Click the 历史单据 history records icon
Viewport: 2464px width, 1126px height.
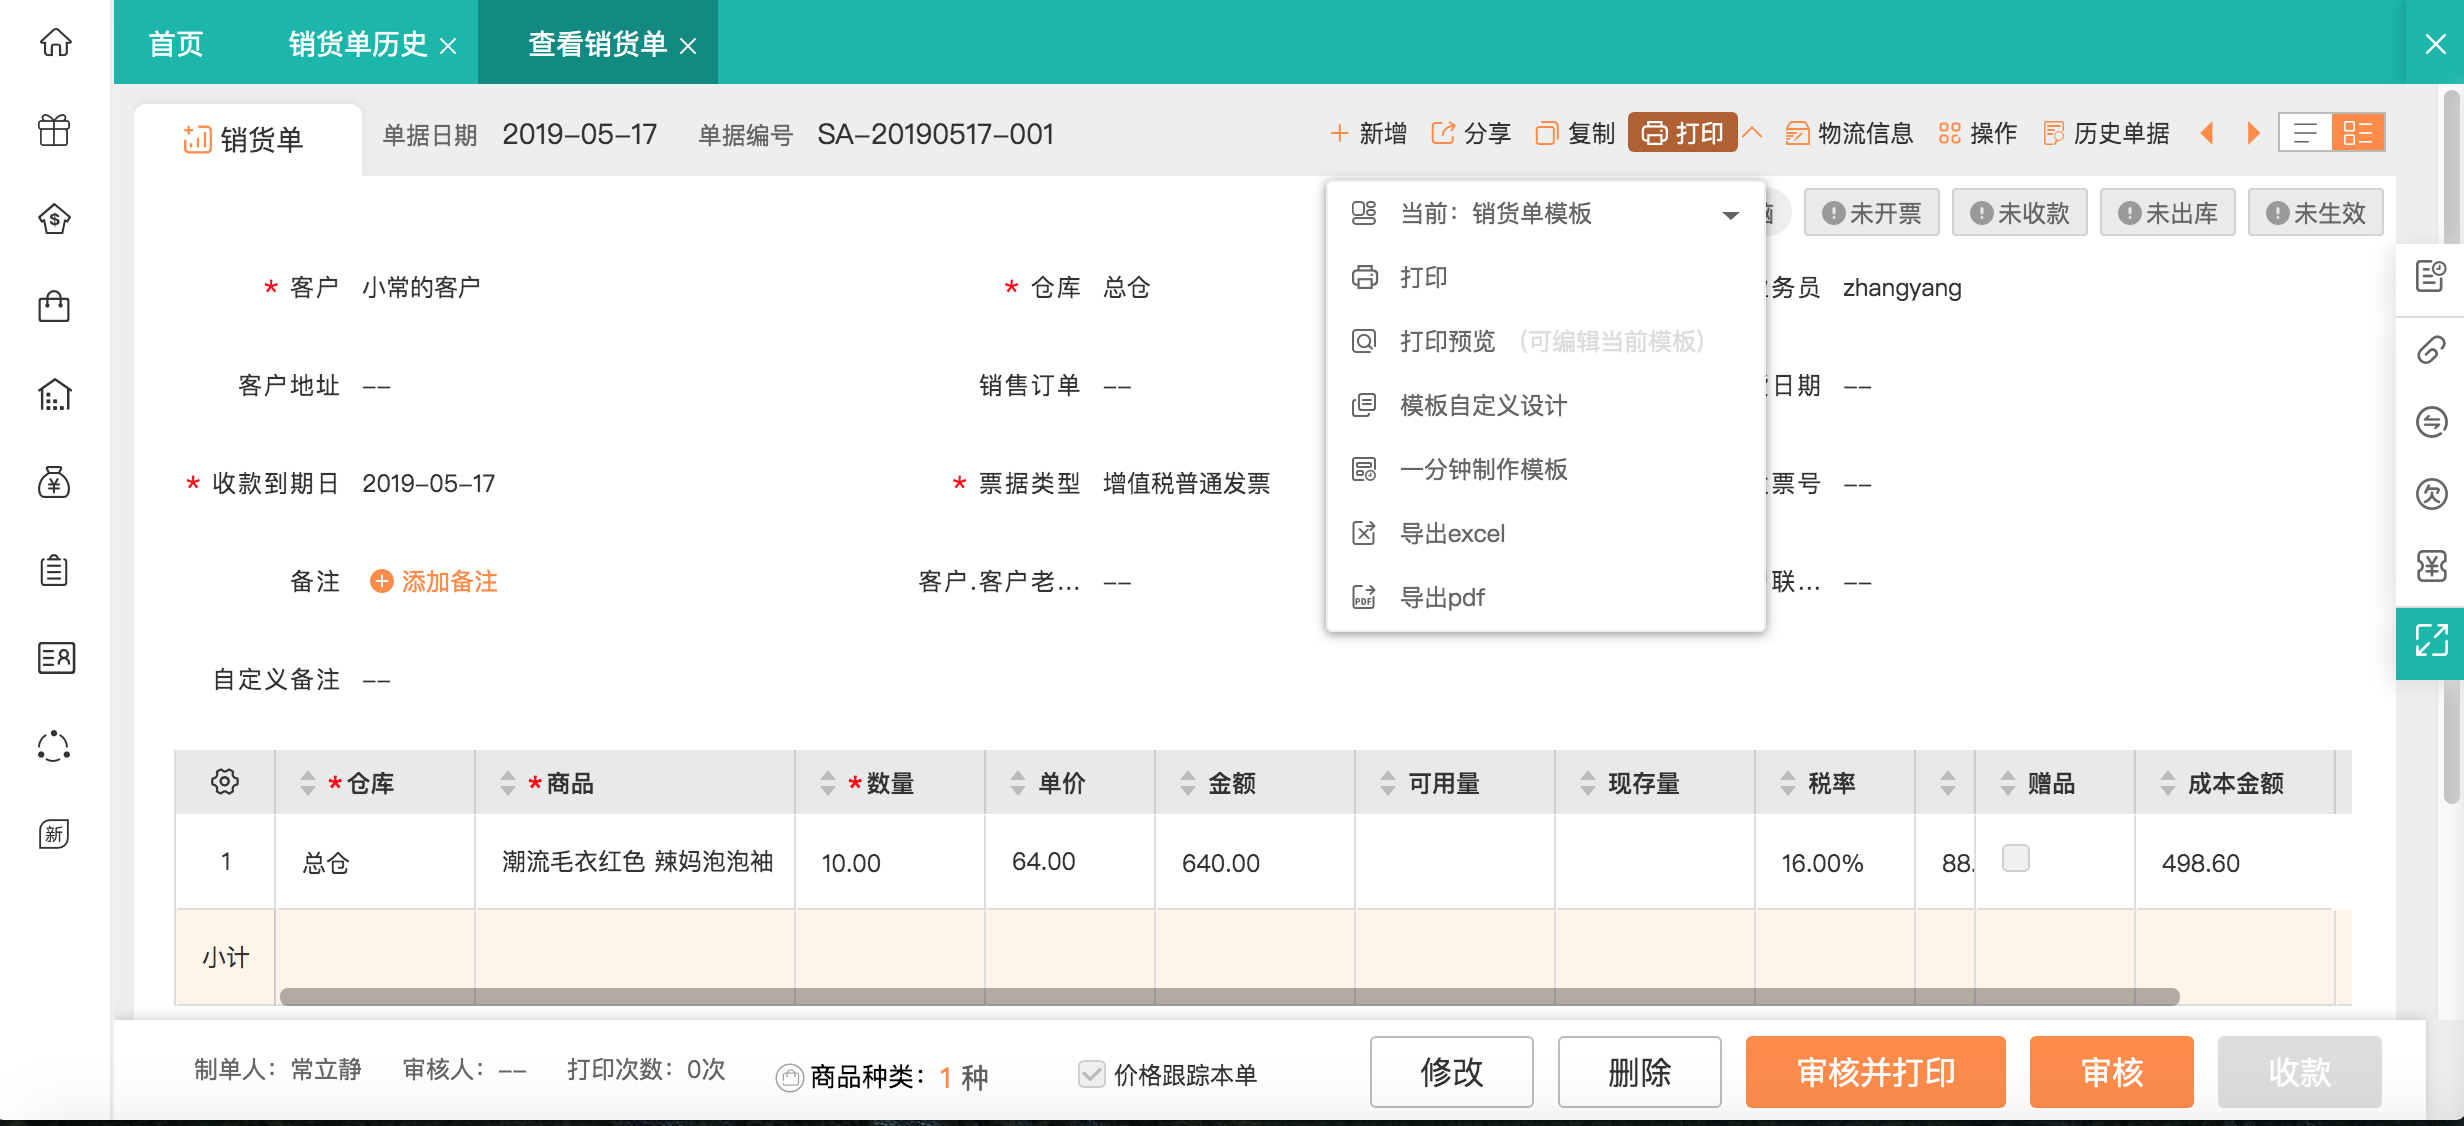(x=2054, y=132)
